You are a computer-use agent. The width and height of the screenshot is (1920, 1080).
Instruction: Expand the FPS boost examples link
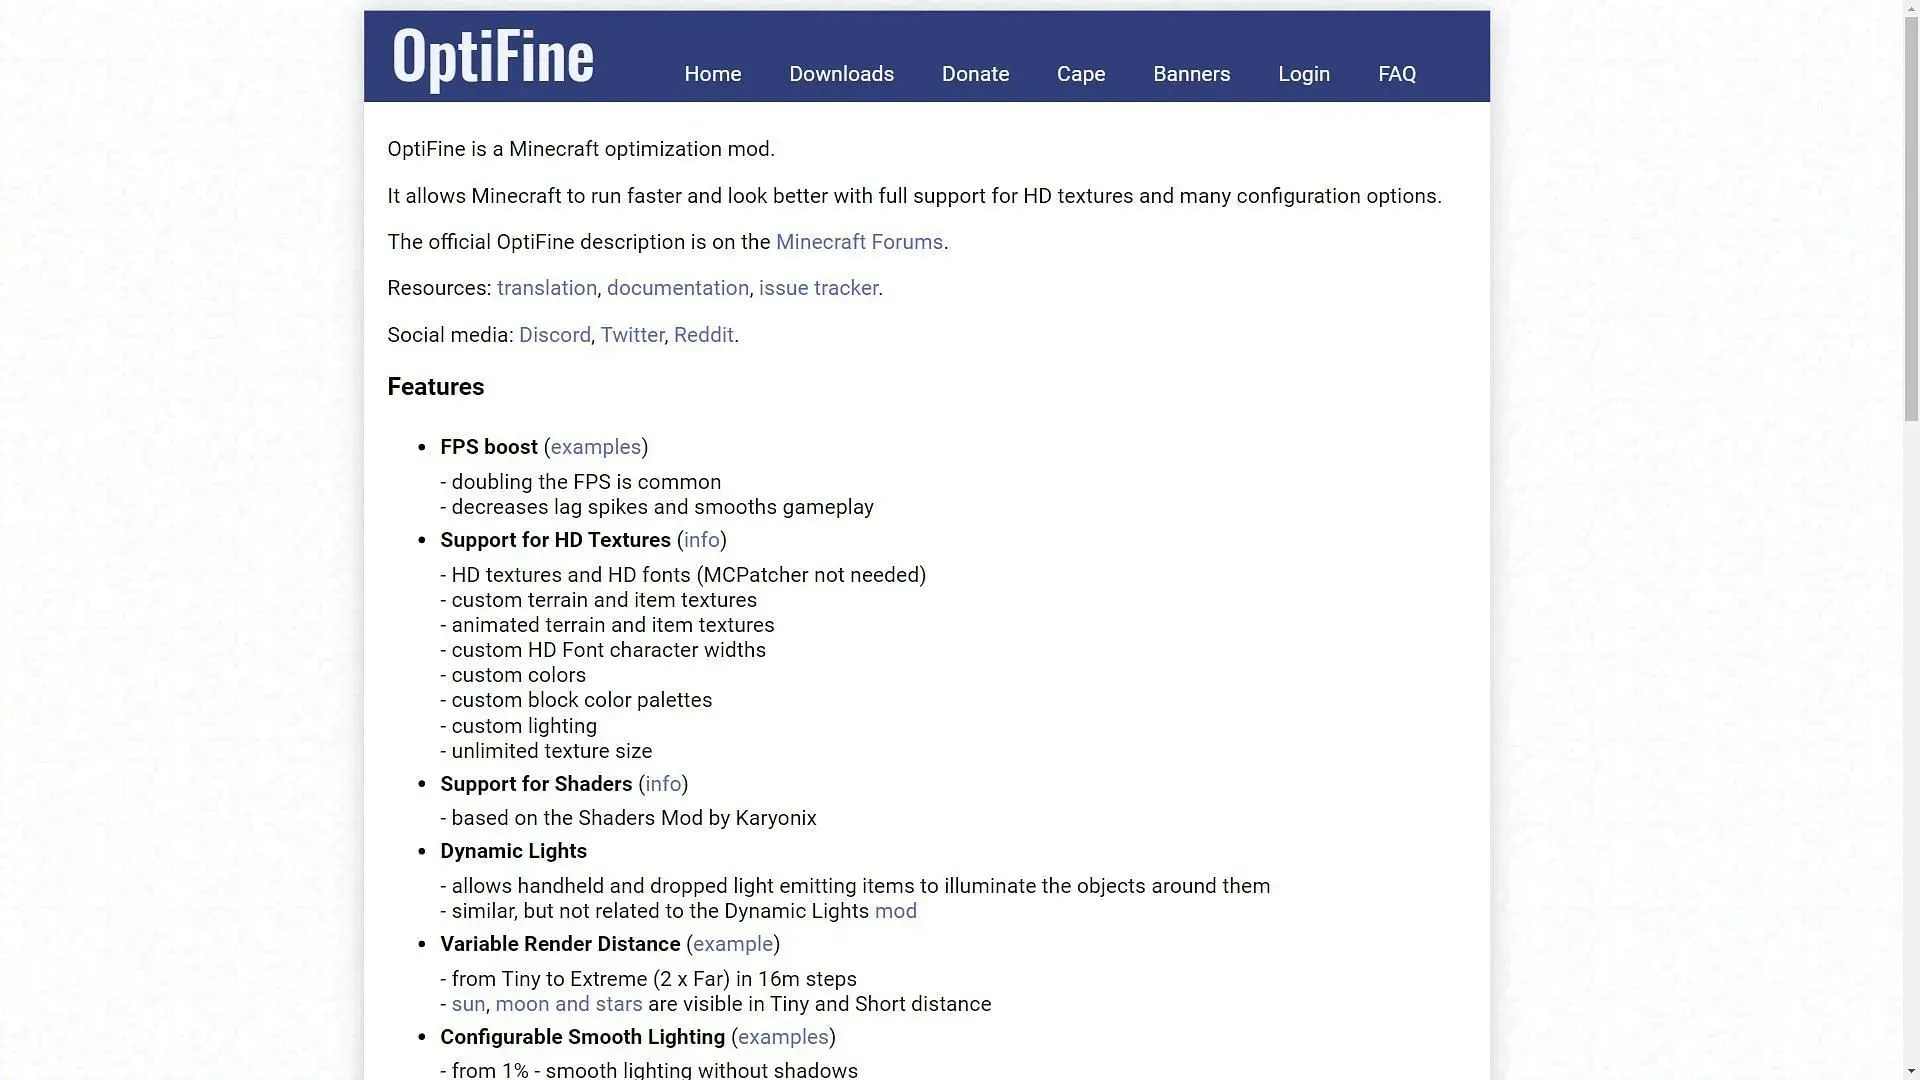[x=595, y=447]
